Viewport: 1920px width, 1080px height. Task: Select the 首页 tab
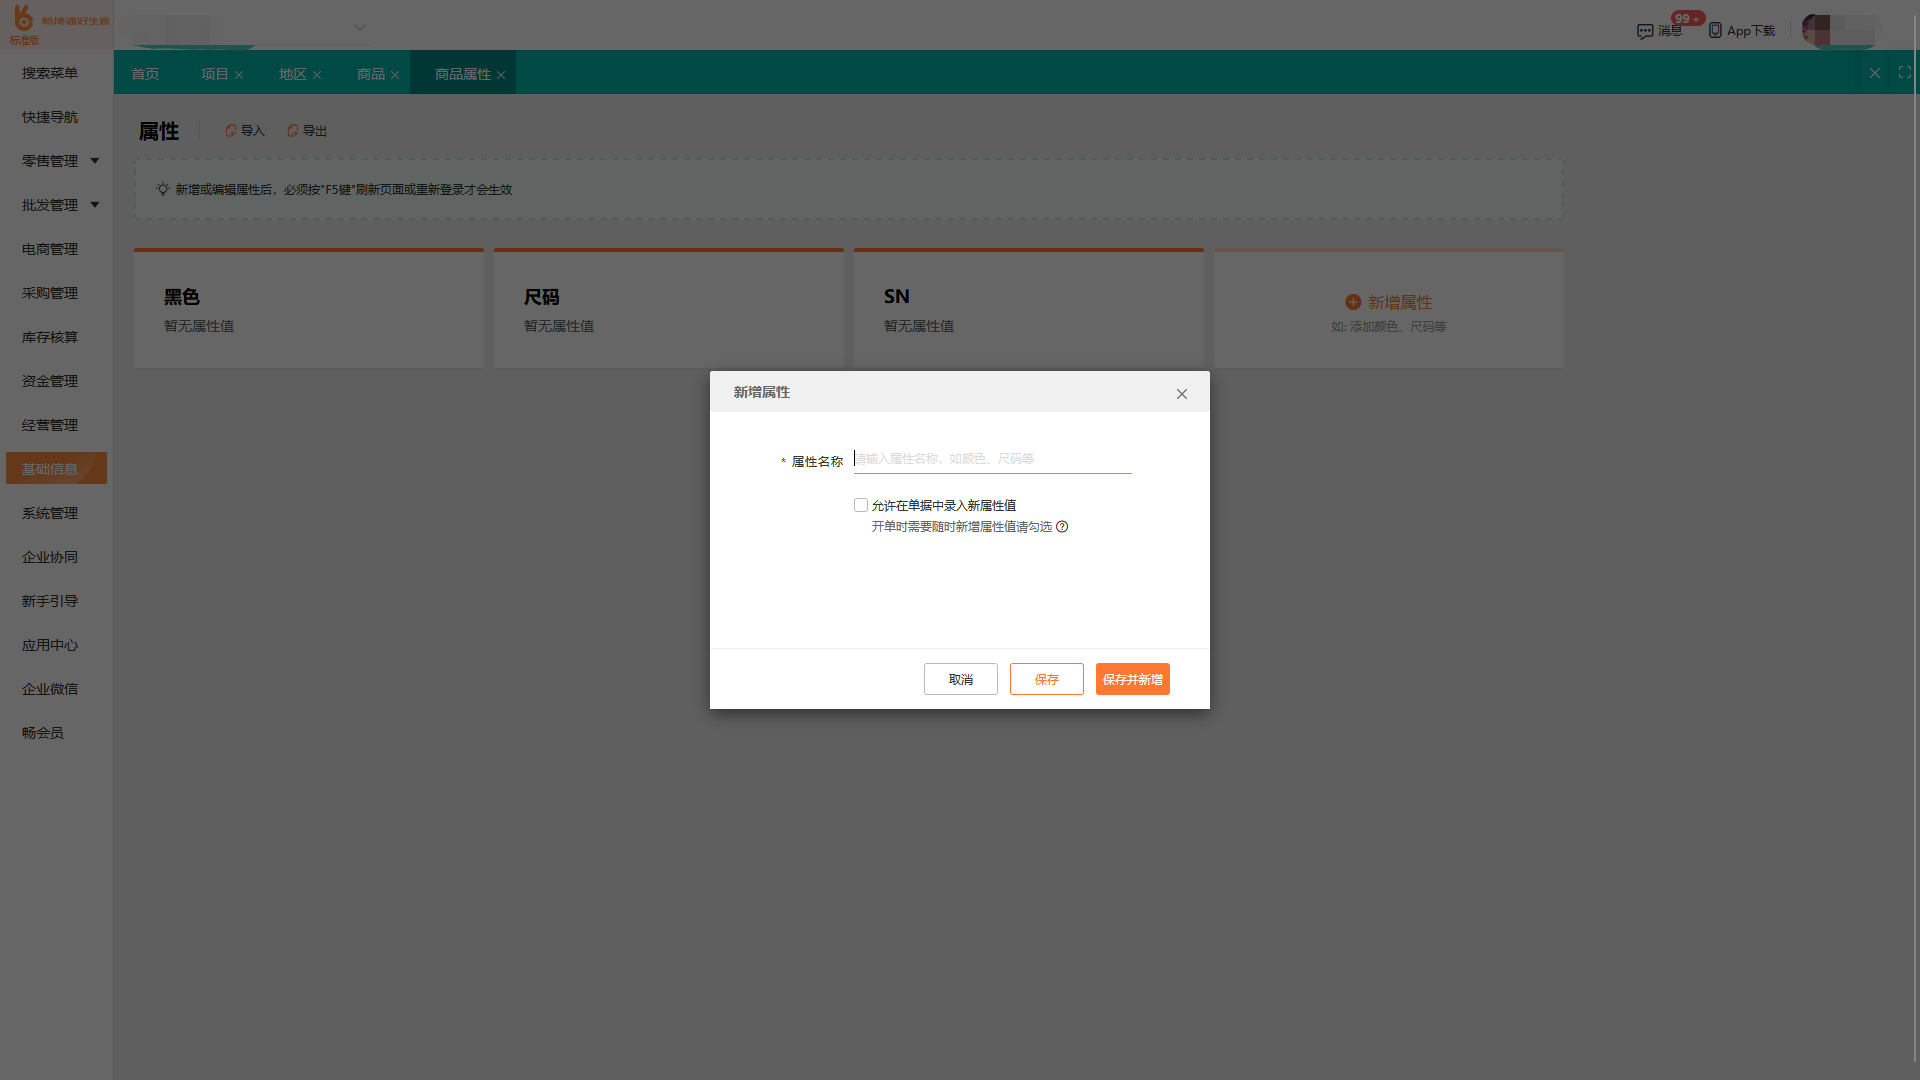[x=144, y=73]
